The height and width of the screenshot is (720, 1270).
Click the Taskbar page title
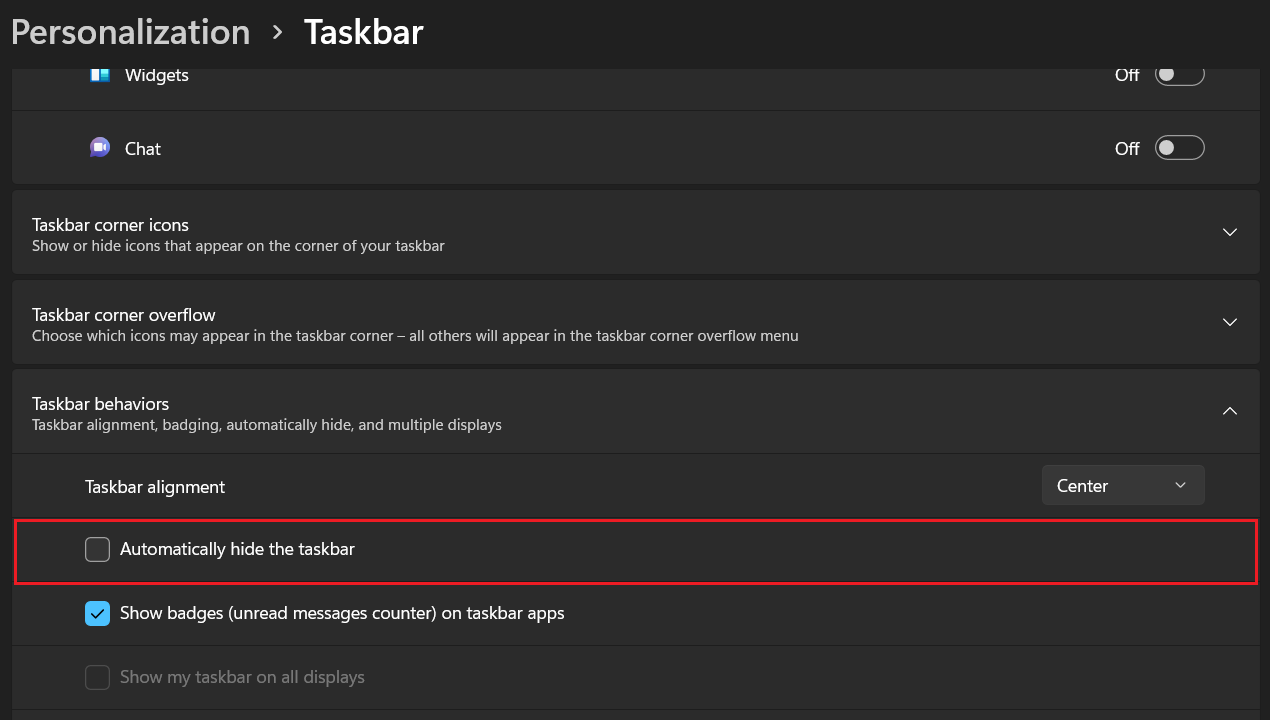point(364,33)
